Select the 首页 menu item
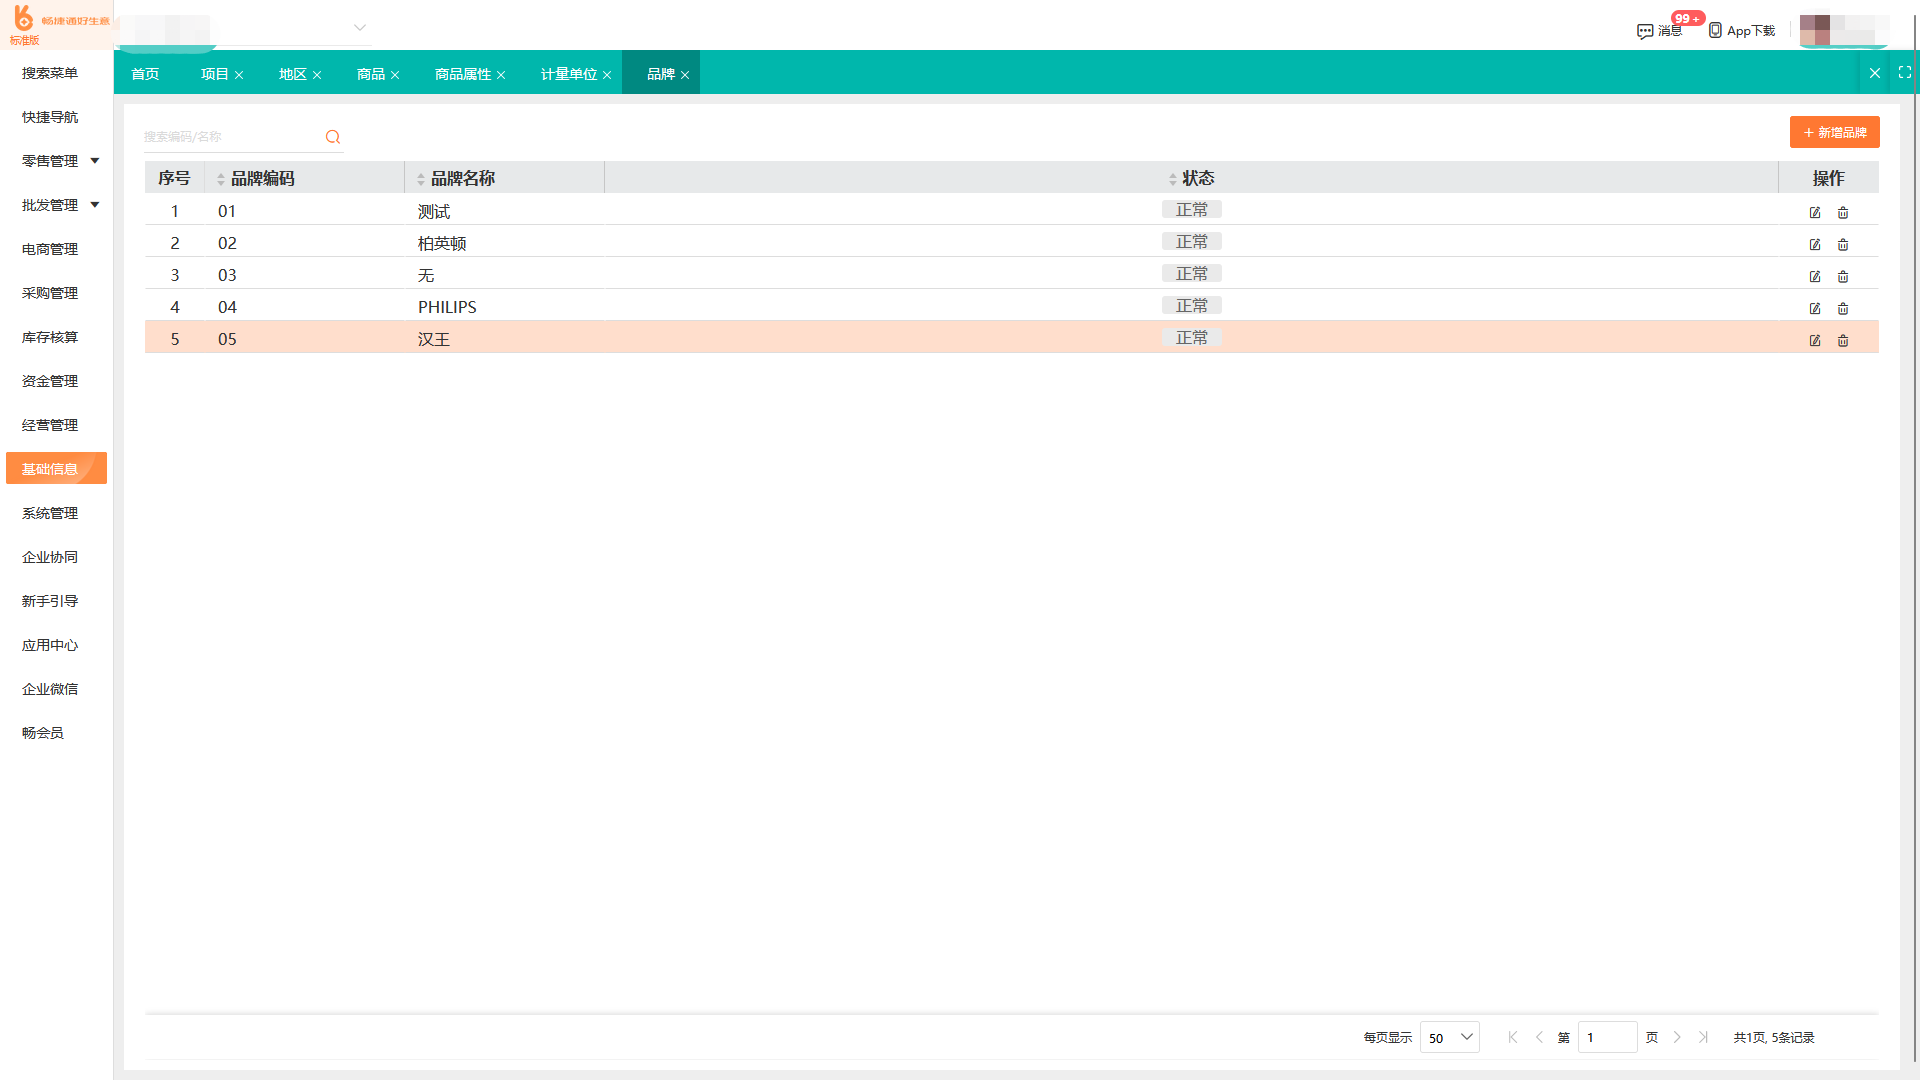 145,74
